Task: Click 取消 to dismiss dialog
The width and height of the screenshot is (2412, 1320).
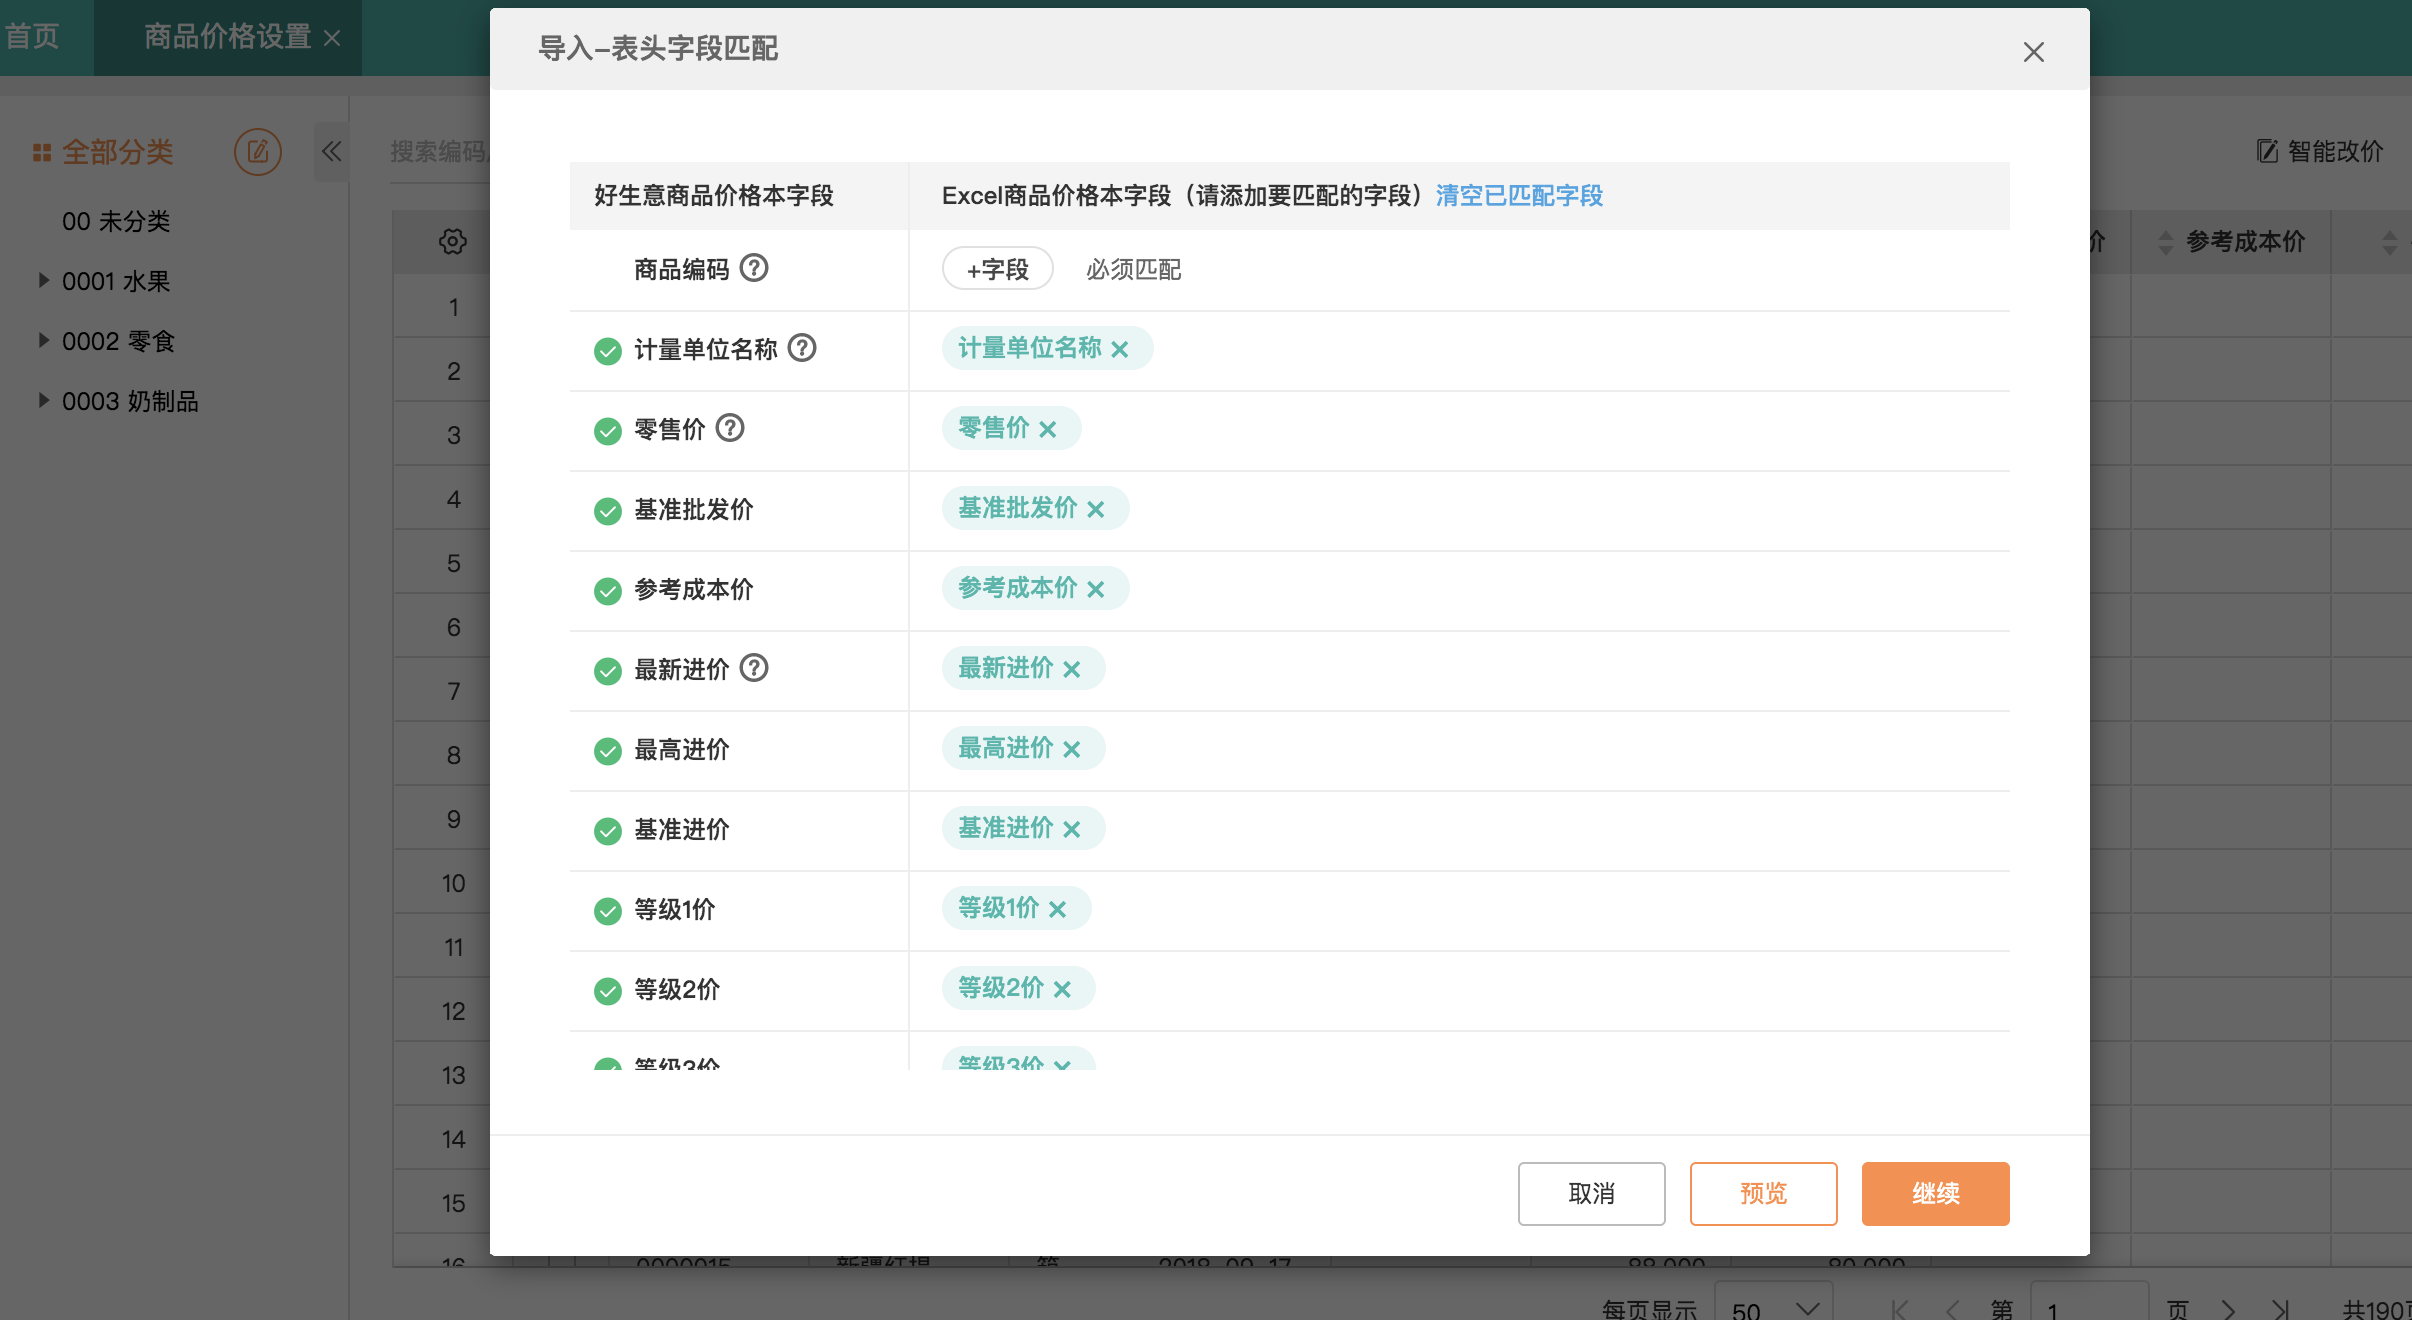Action: pos(1591,1192)
